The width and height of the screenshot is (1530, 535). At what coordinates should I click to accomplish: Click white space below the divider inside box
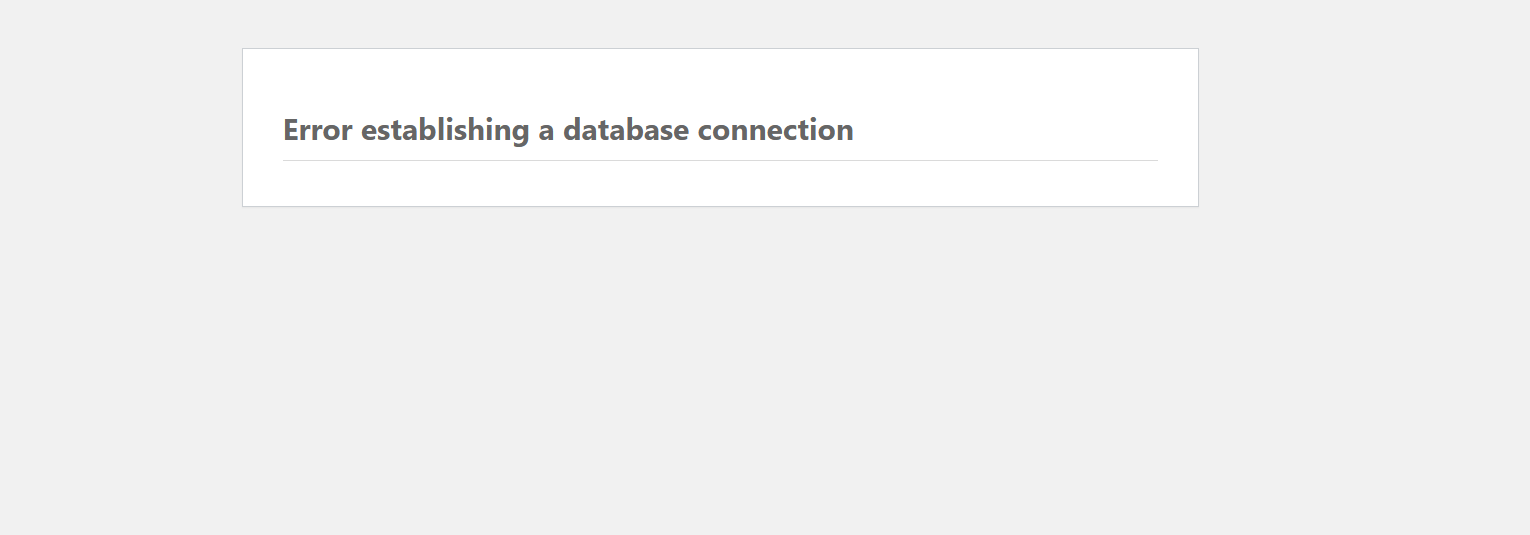pyautogui.click(x=720, y=184)
